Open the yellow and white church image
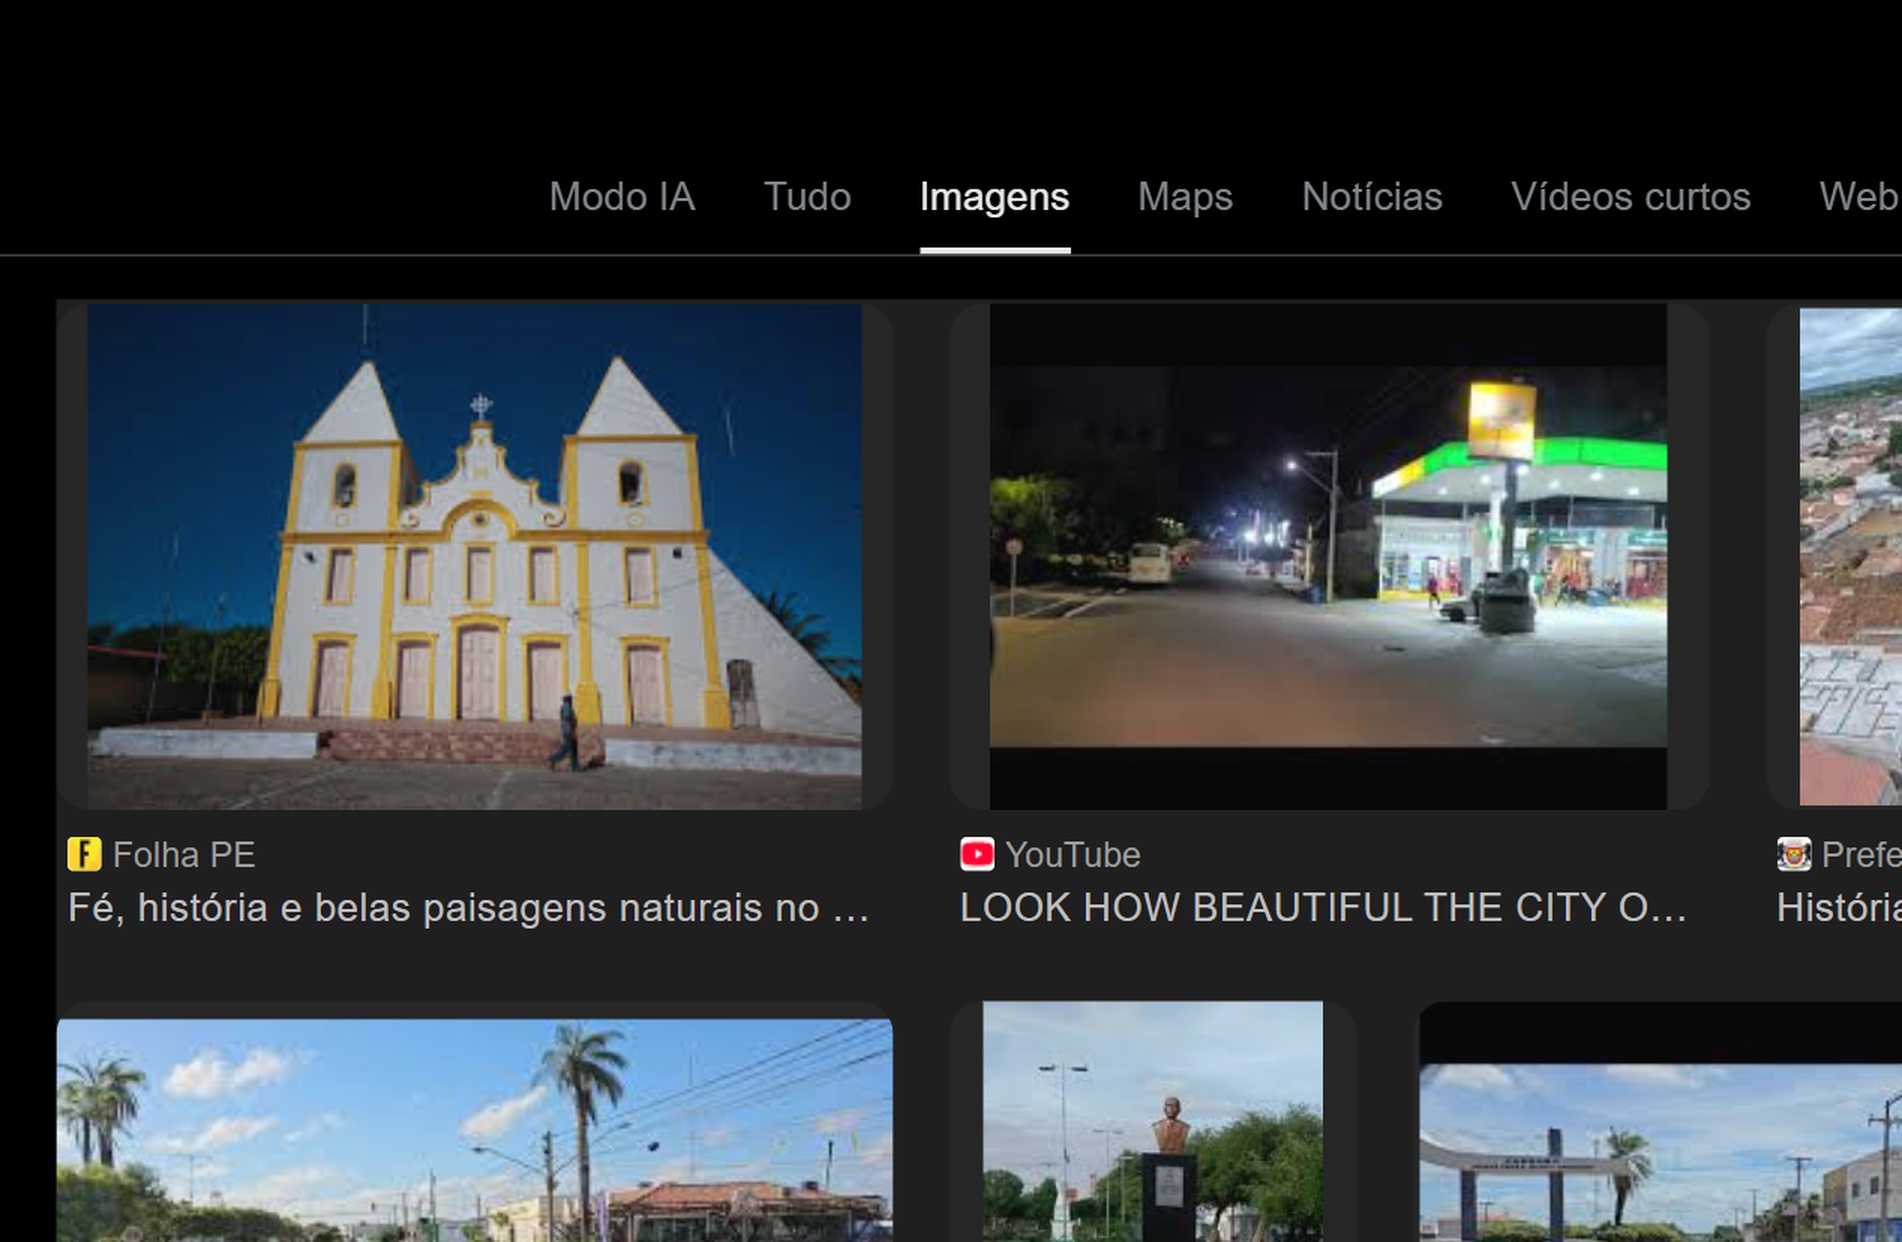 474,556
